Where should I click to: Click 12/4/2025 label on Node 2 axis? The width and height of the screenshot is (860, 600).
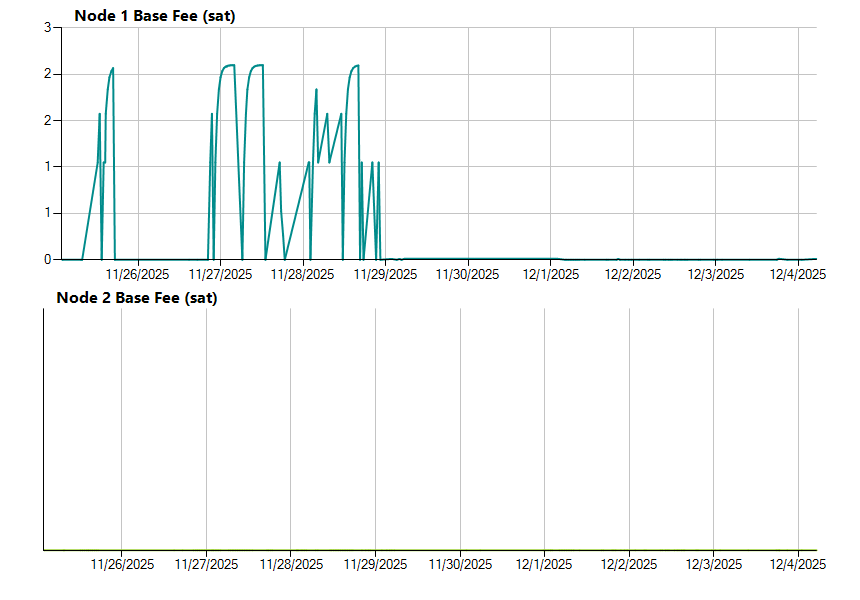(797, 564)
